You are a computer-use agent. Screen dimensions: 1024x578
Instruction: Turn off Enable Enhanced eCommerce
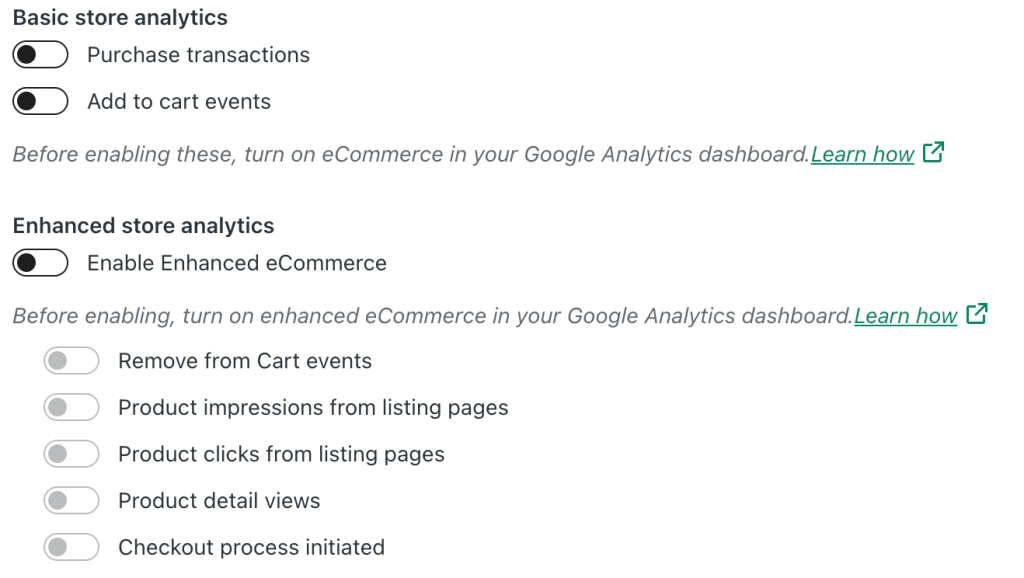pyautogui.click(x=40, y=262)
